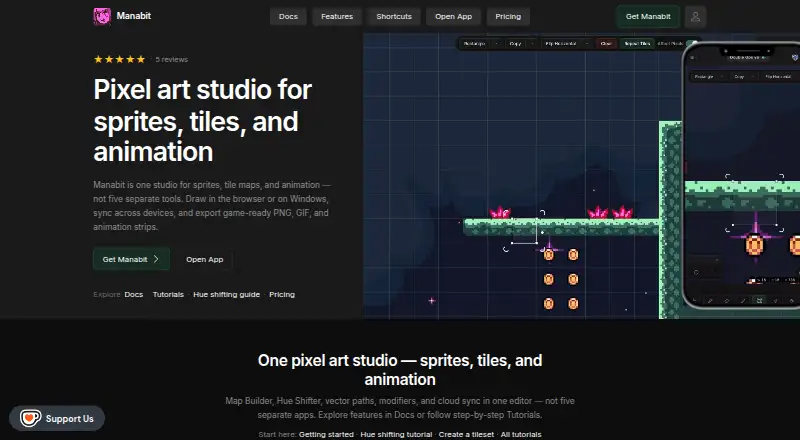Click the Pixel art studio main headline
800x440 pixels.
point(203,120)
